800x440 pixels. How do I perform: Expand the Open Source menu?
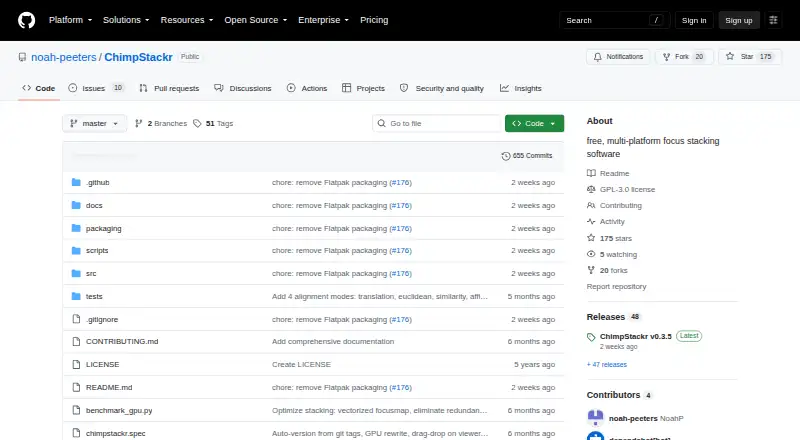coord(256,20)
